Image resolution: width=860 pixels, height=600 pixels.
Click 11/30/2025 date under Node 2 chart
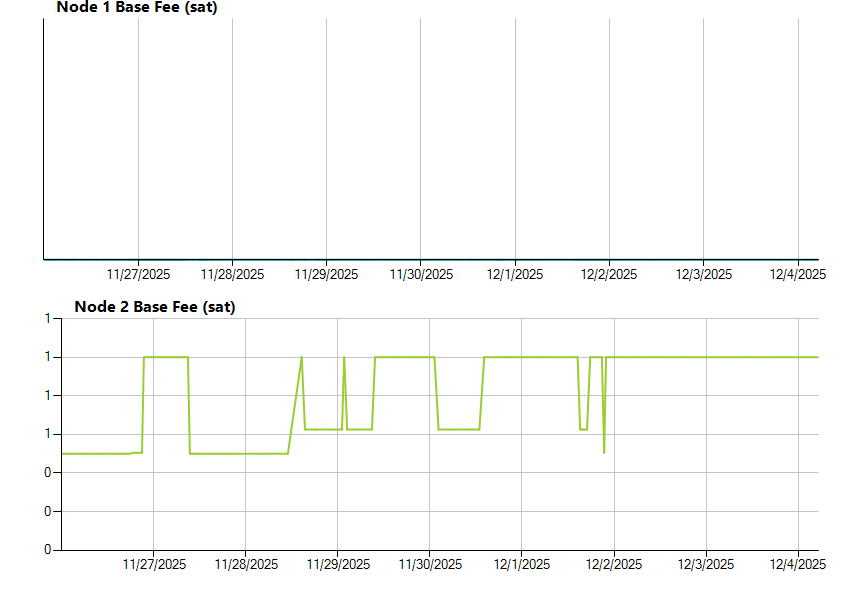[x=430, y=565]
